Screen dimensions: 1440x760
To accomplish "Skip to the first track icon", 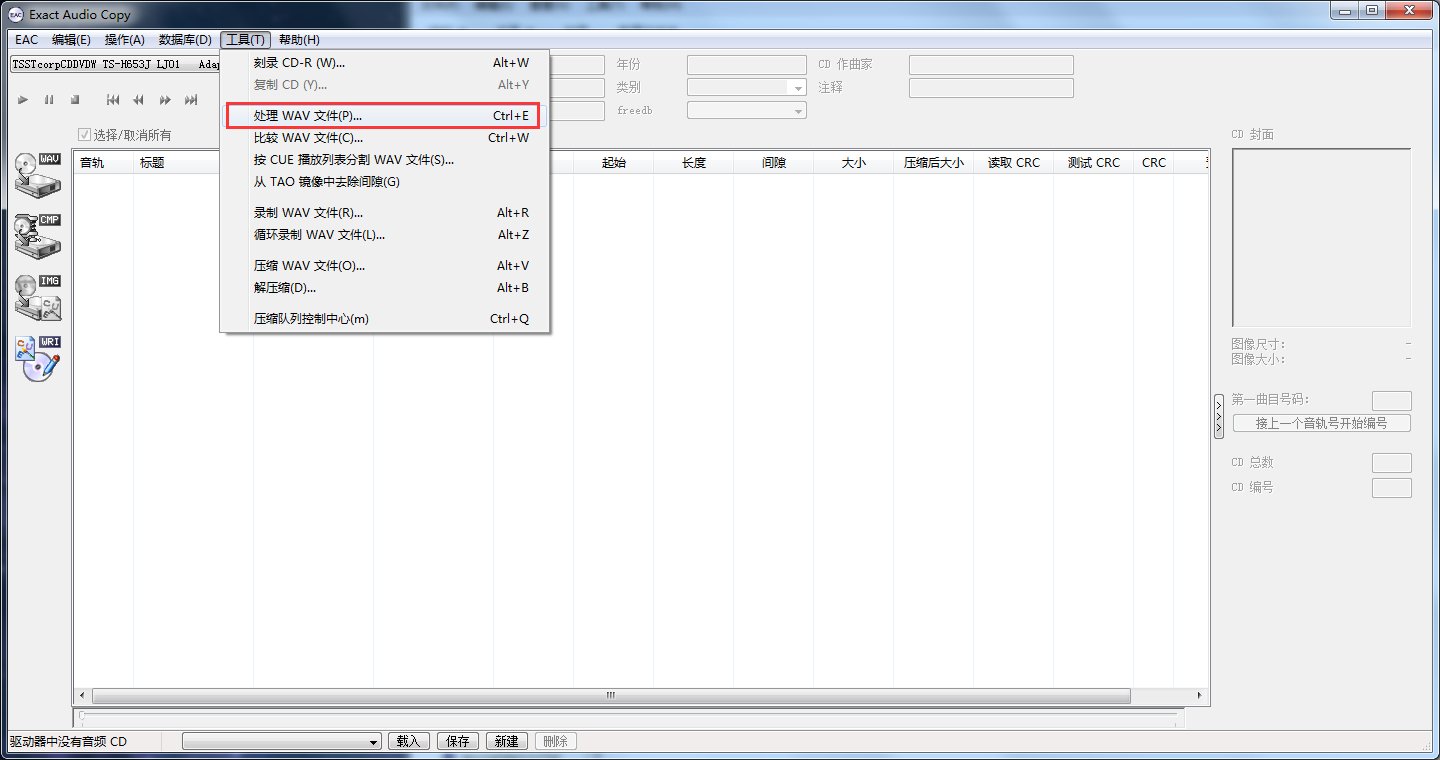I will point(113,99).
